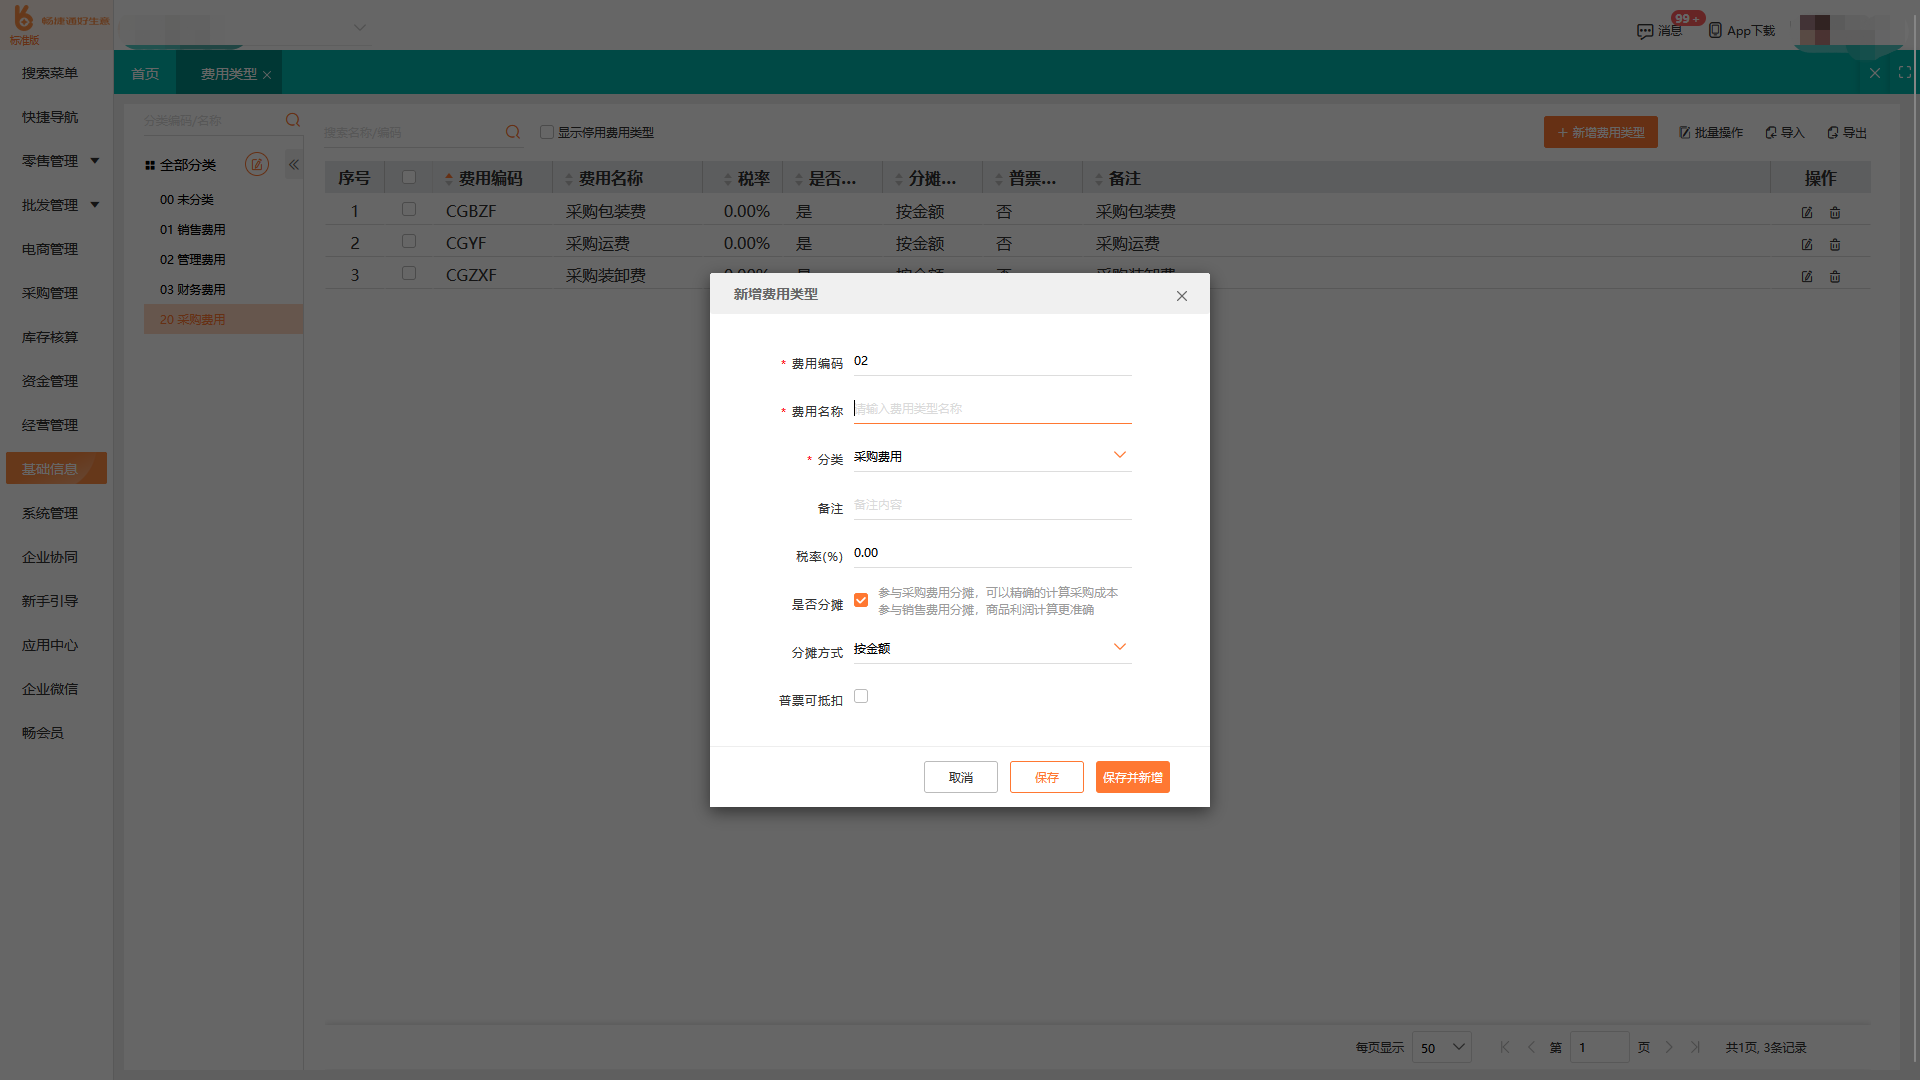Toggle the 是否分摊 checkbox in dialog
Image resolution: width=1920 pixels, height=1080 pixels.
(861, 601)
